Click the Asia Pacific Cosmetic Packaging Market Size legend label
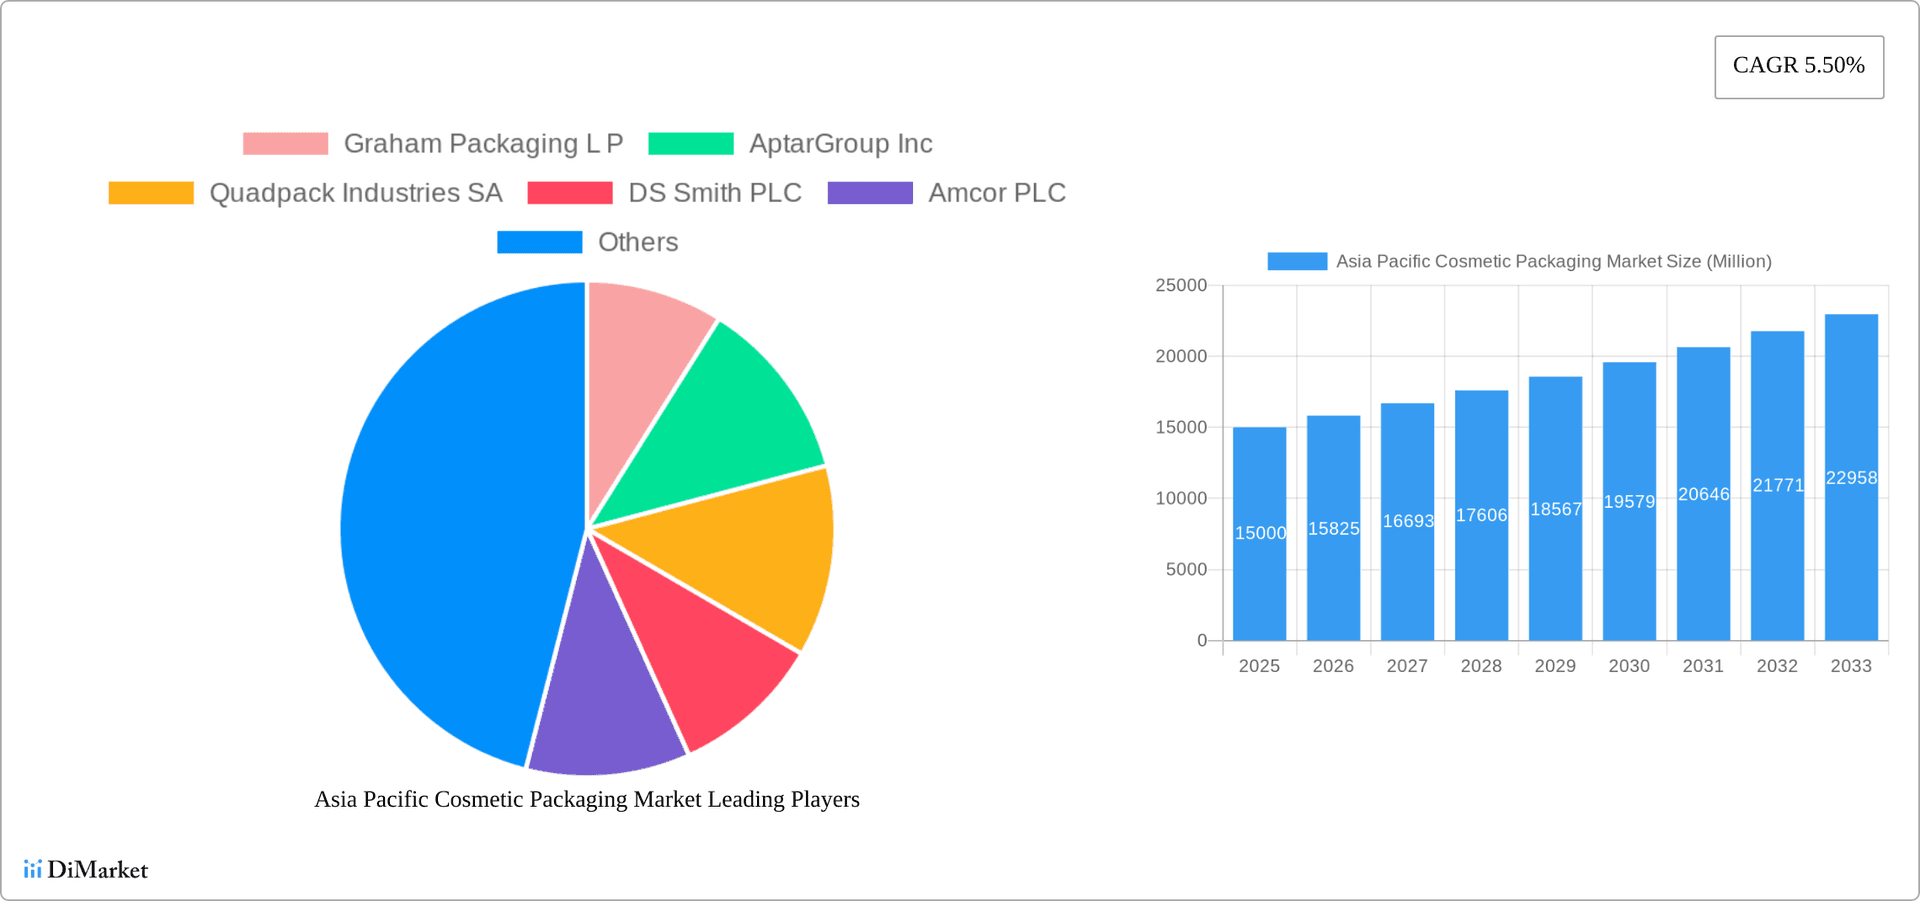Viewport: 1920px width, 901px height. pos(1554,261)
